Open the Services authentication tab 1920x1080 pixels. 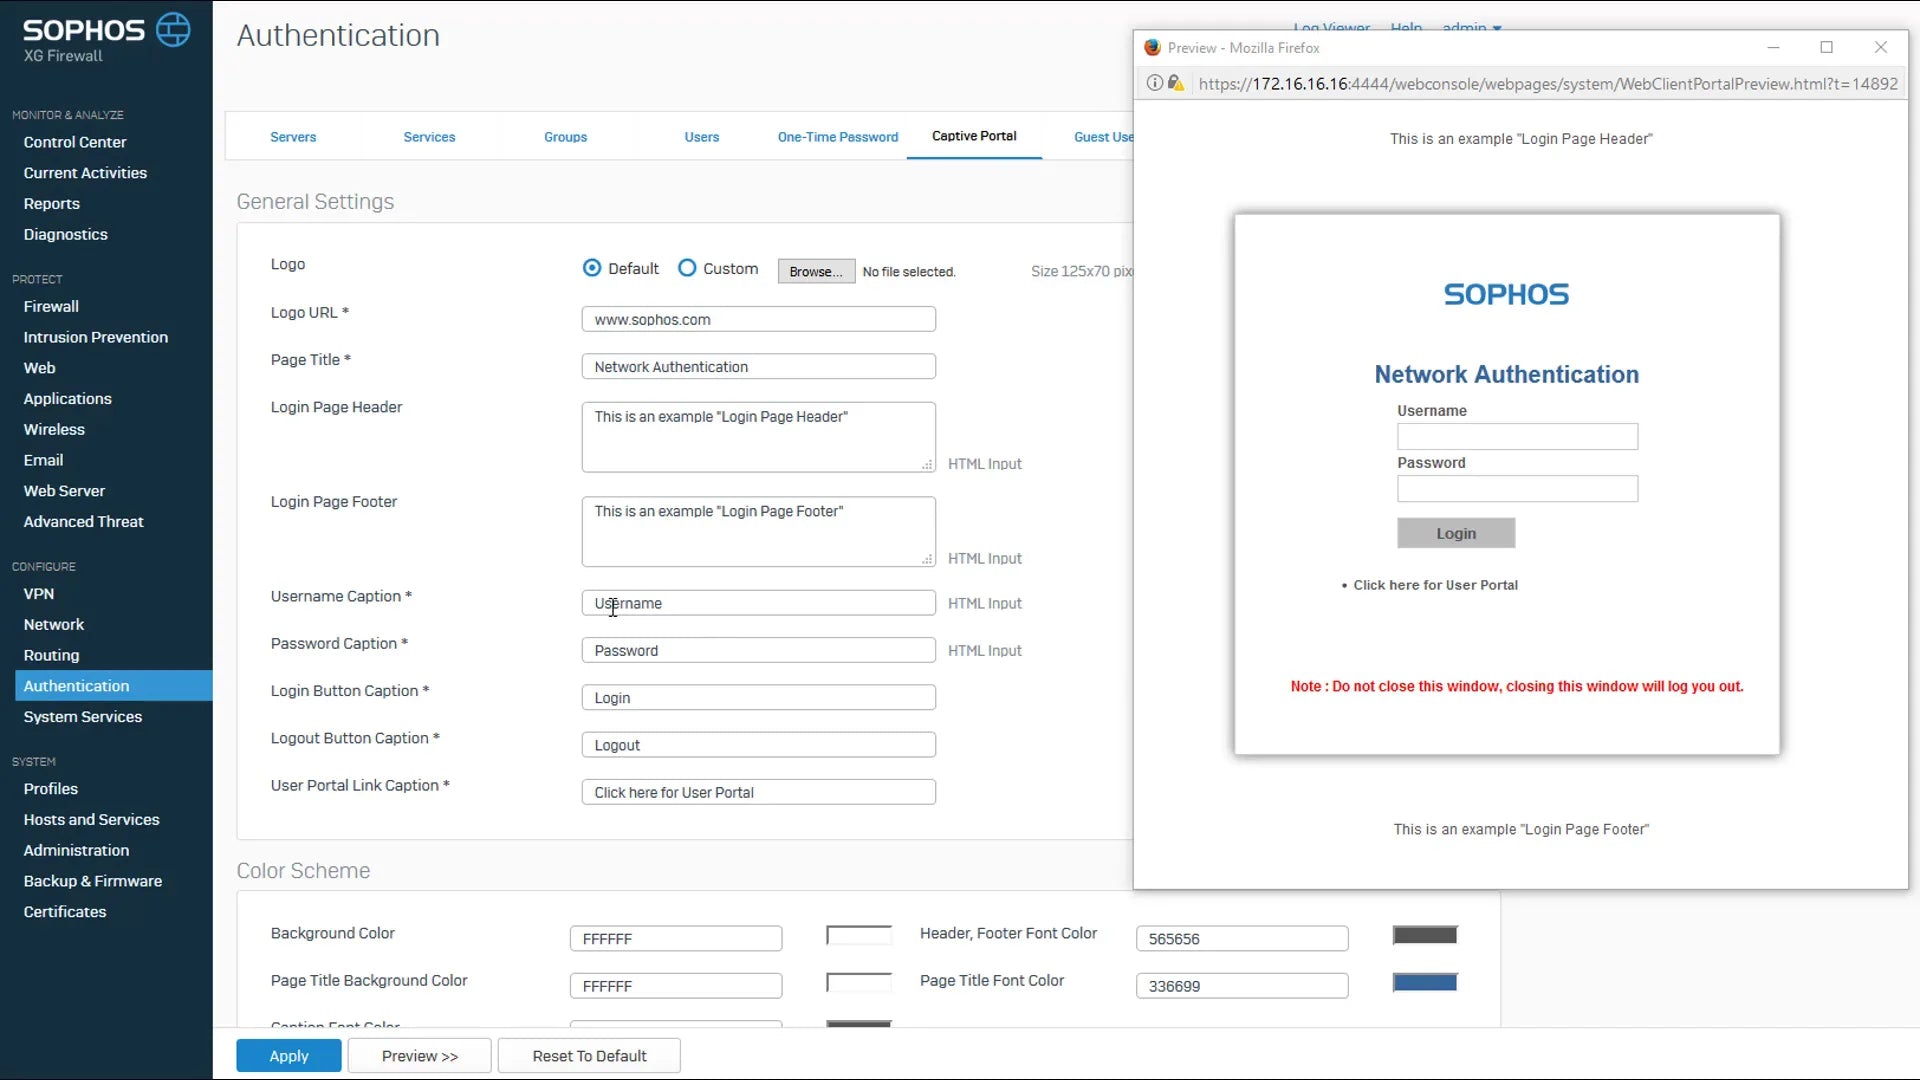tap(430, 137)
